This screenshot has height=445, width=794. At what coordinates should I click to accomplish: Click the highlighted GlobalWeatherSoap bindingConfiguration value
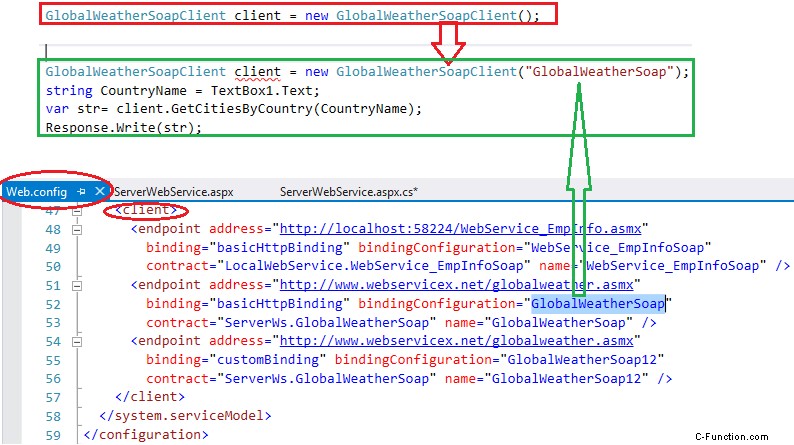(597, 304)
